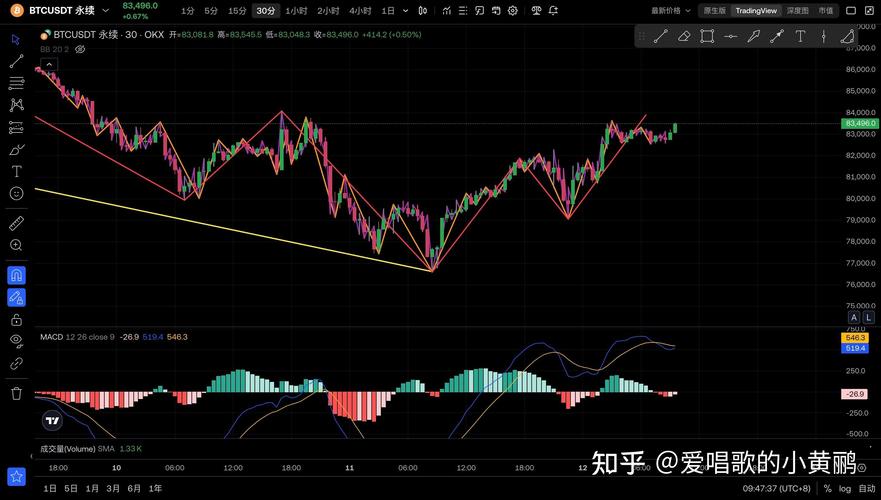The height and width of the screenshot is (500, 881).
Task: Pick the ruler measure tool
Action: pos(16,223)
